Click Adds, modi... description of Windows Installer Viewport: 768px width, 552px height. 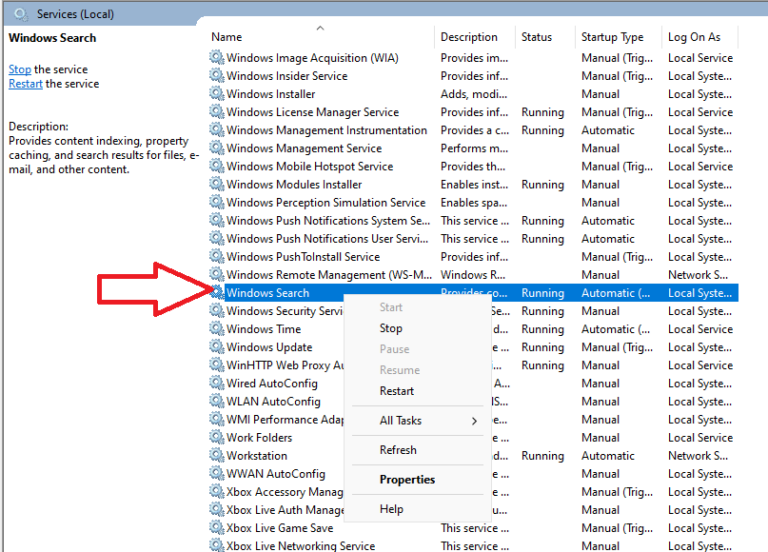coord(474,94)
